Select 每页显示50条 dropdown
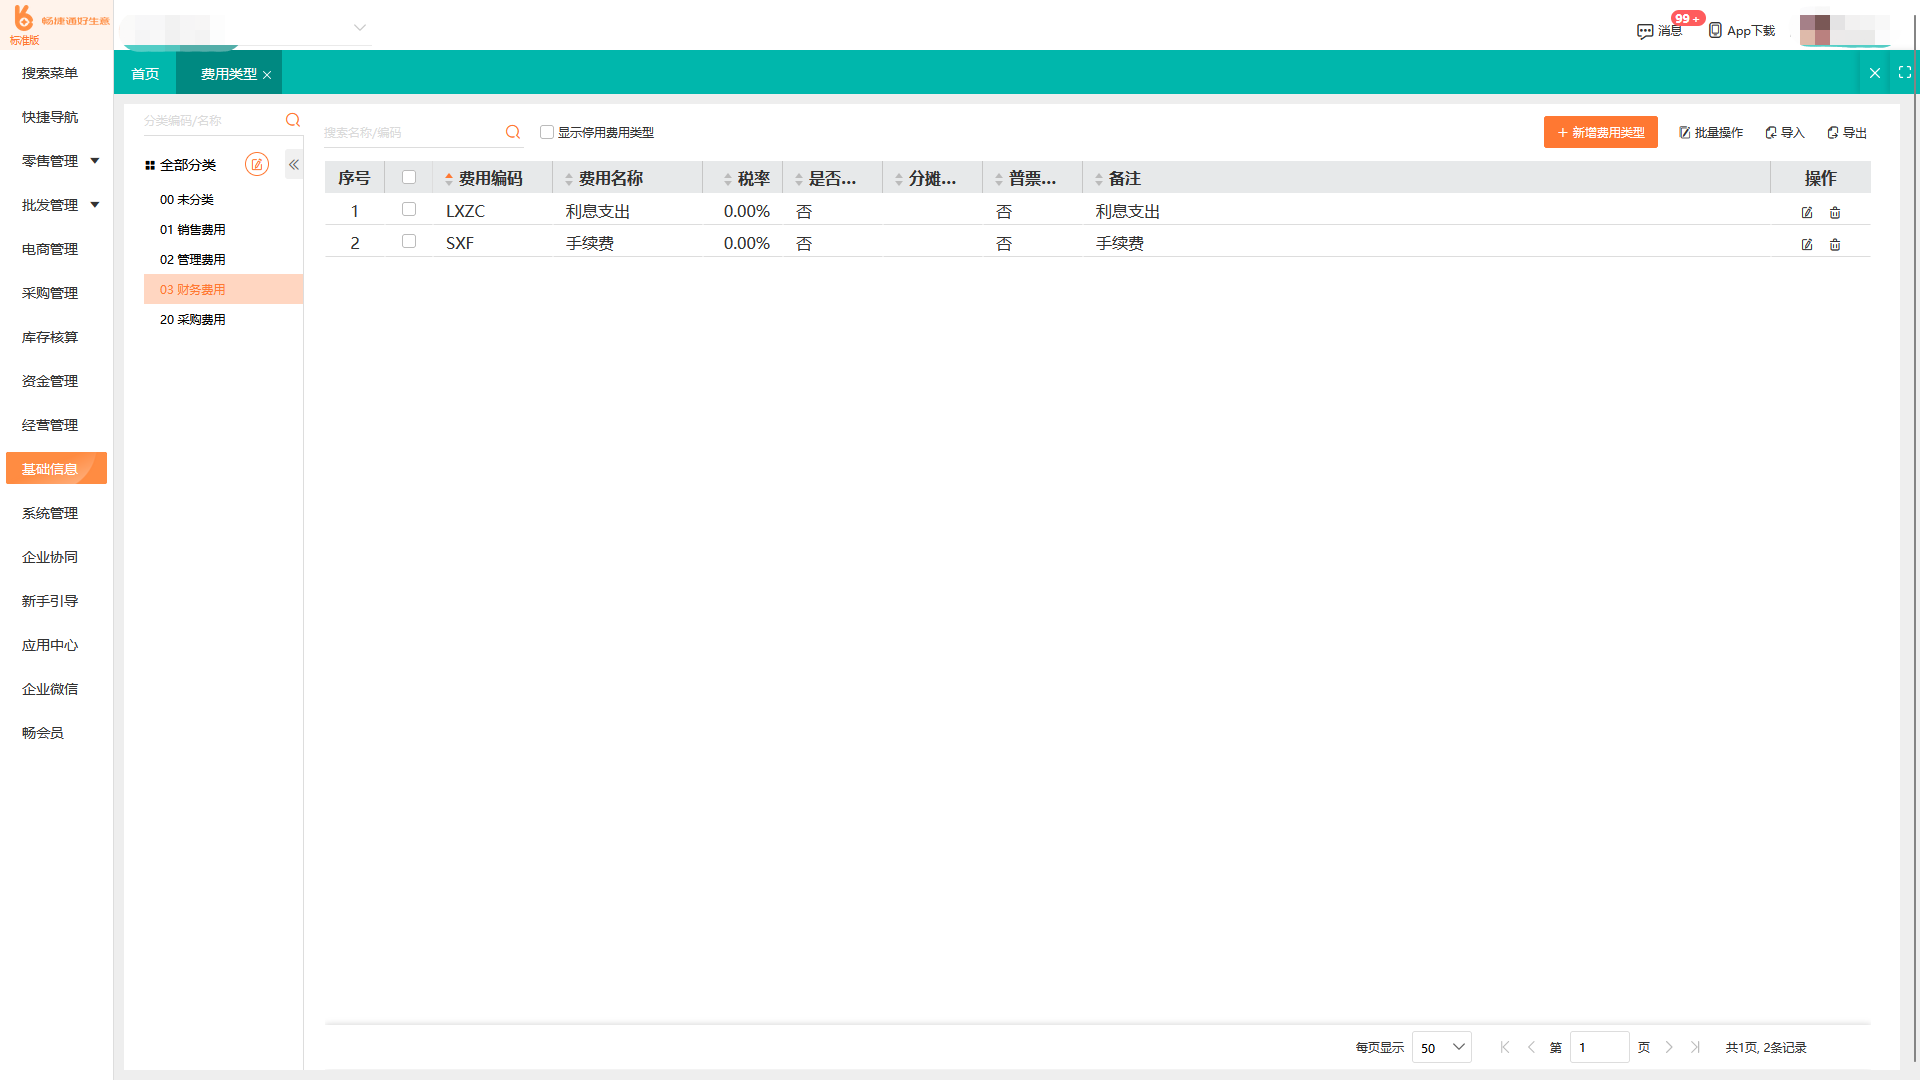Image resolution: width=1920 pixels, height=1080 pixels. click(x=1439, y=1046)
